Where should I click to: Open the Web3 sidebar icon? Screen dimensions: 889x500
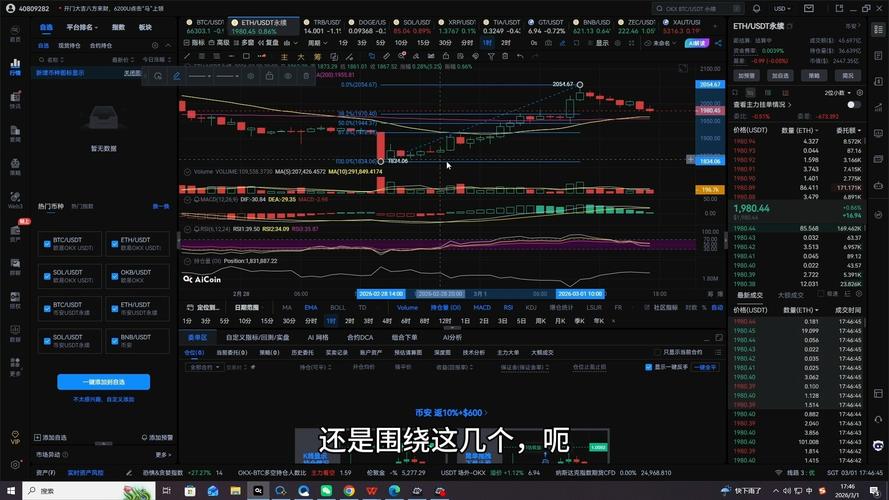pos(15,200)
